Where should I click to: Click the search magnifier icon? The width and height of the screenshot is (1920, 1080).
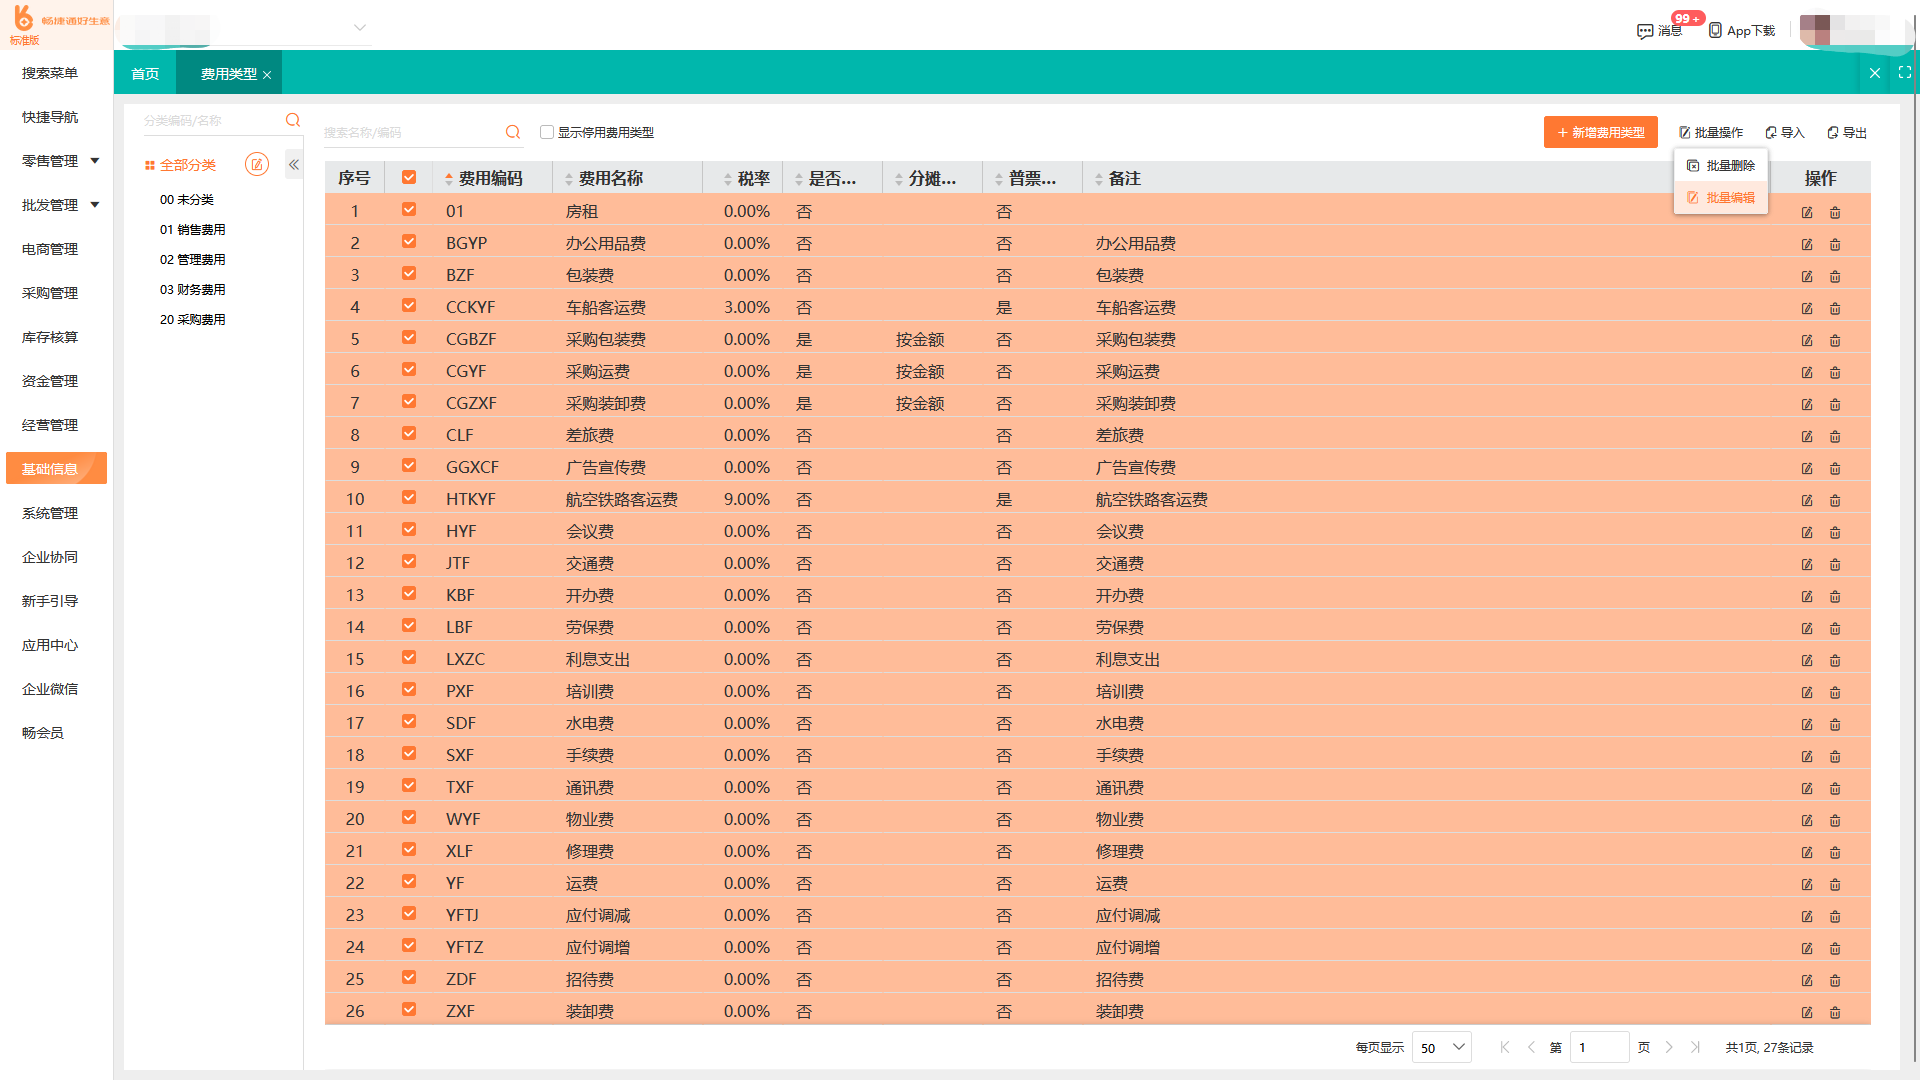point(293,119)
